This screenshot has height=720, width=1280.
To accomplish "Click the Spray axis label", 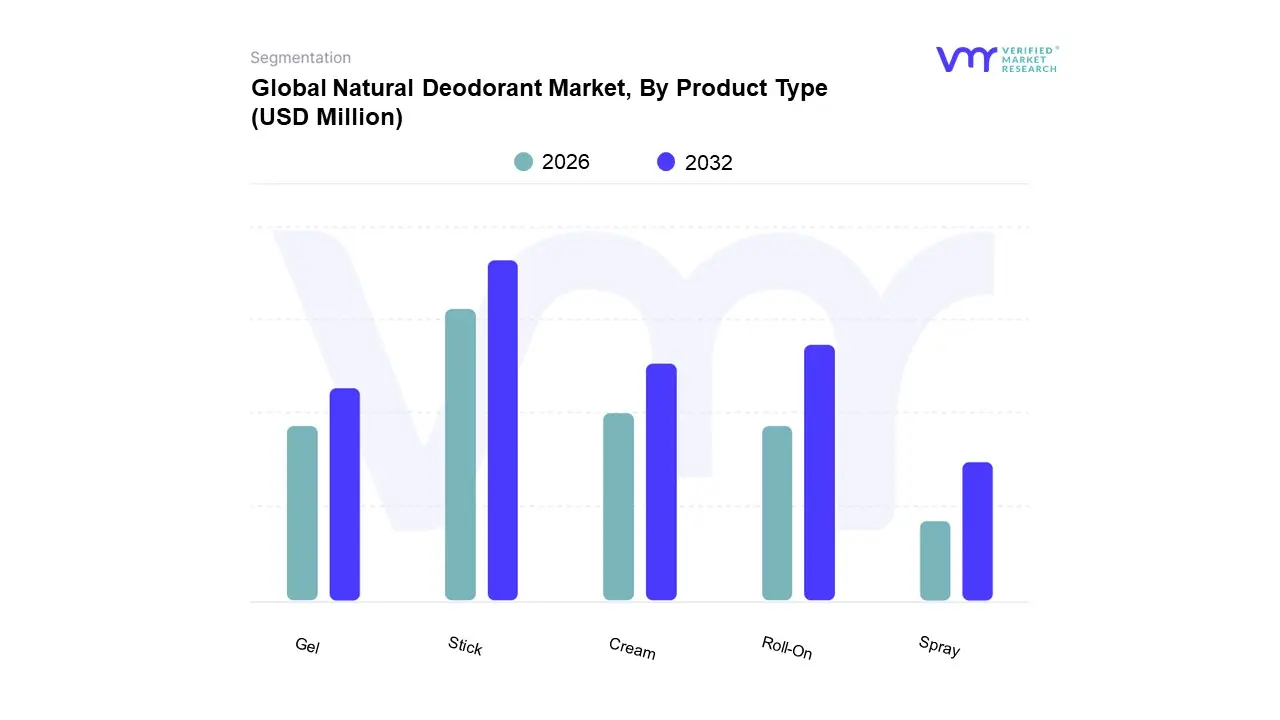I will tap(939, 647).
